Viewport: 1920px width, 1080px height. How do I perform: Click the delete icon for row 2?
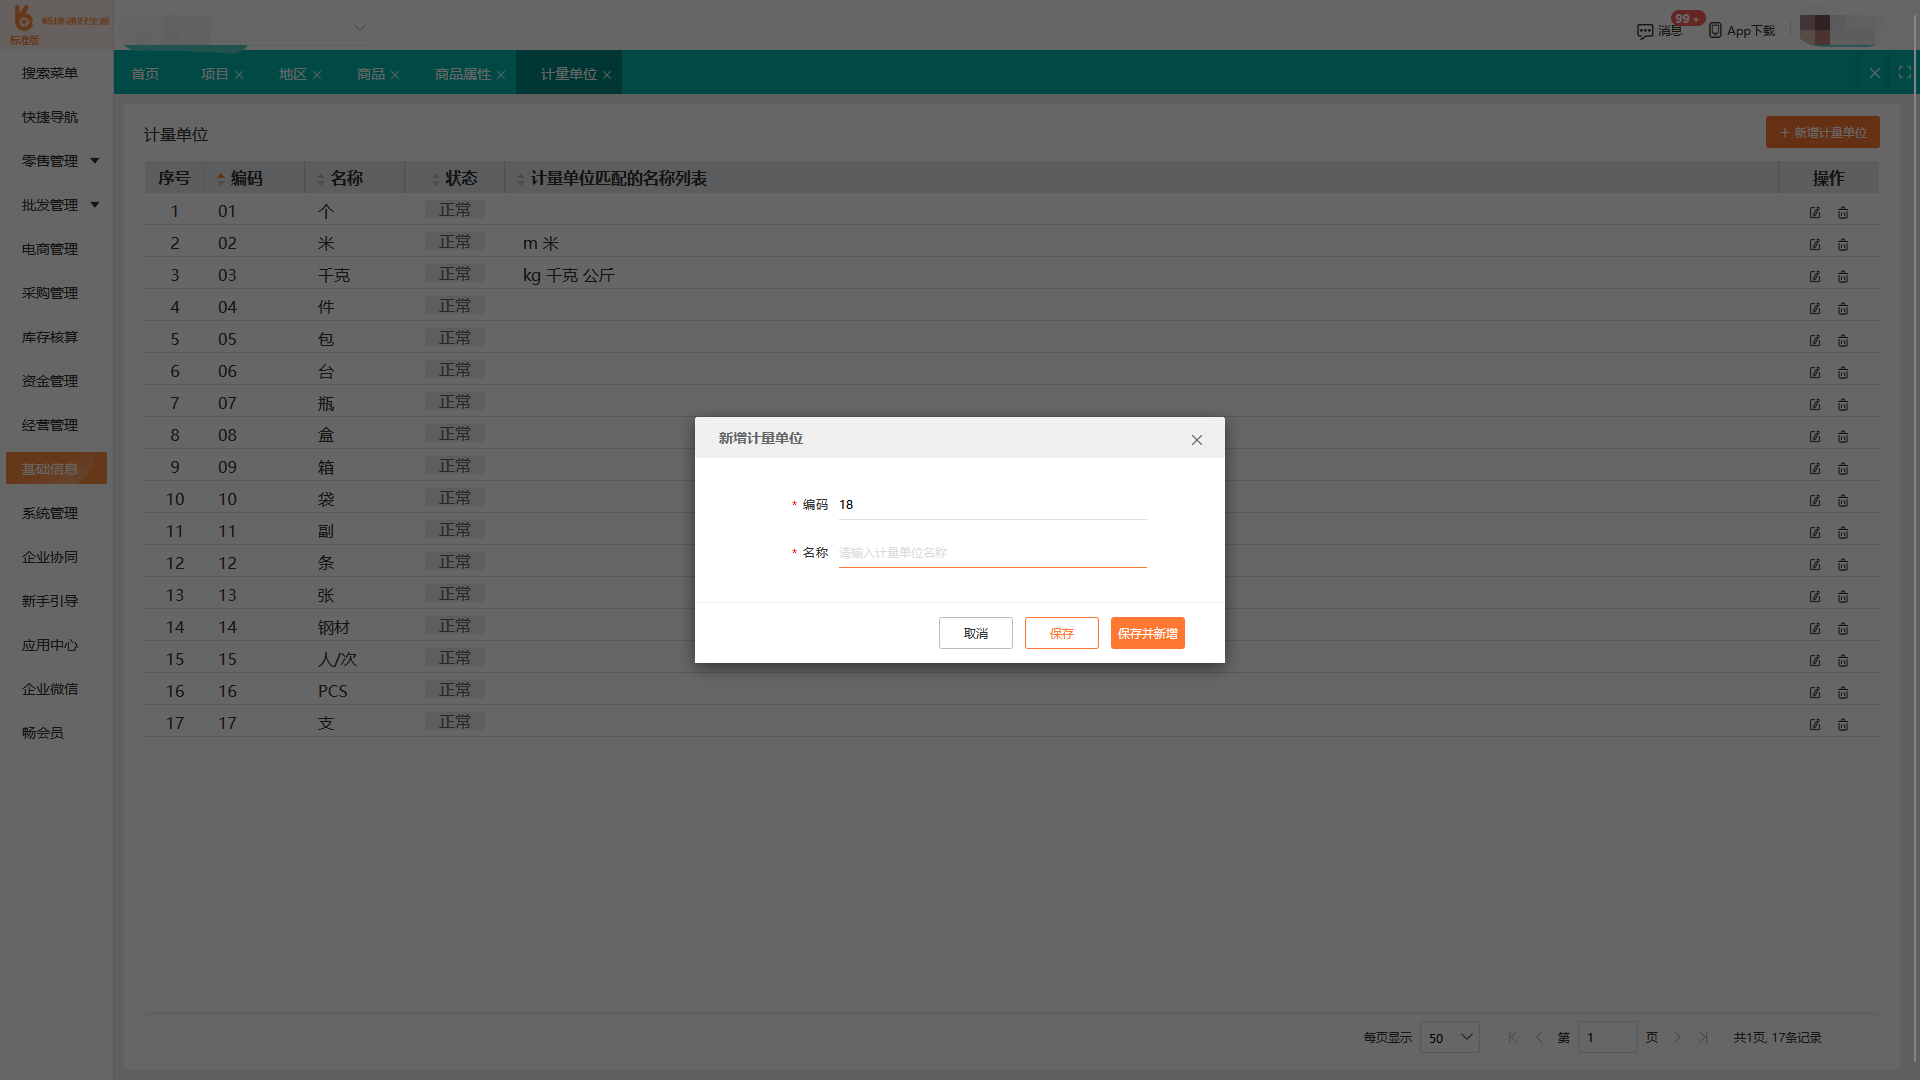pos(1844,244)
